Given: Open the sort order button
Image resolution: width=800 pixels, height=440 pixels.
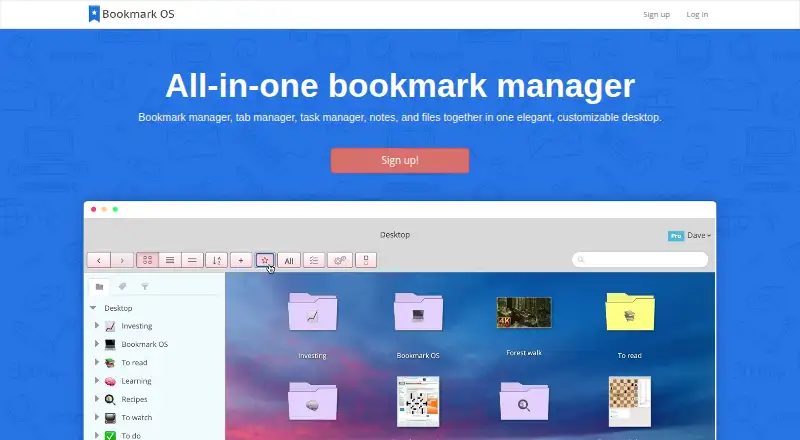Looking at the screenshot, I should [216, 260].
